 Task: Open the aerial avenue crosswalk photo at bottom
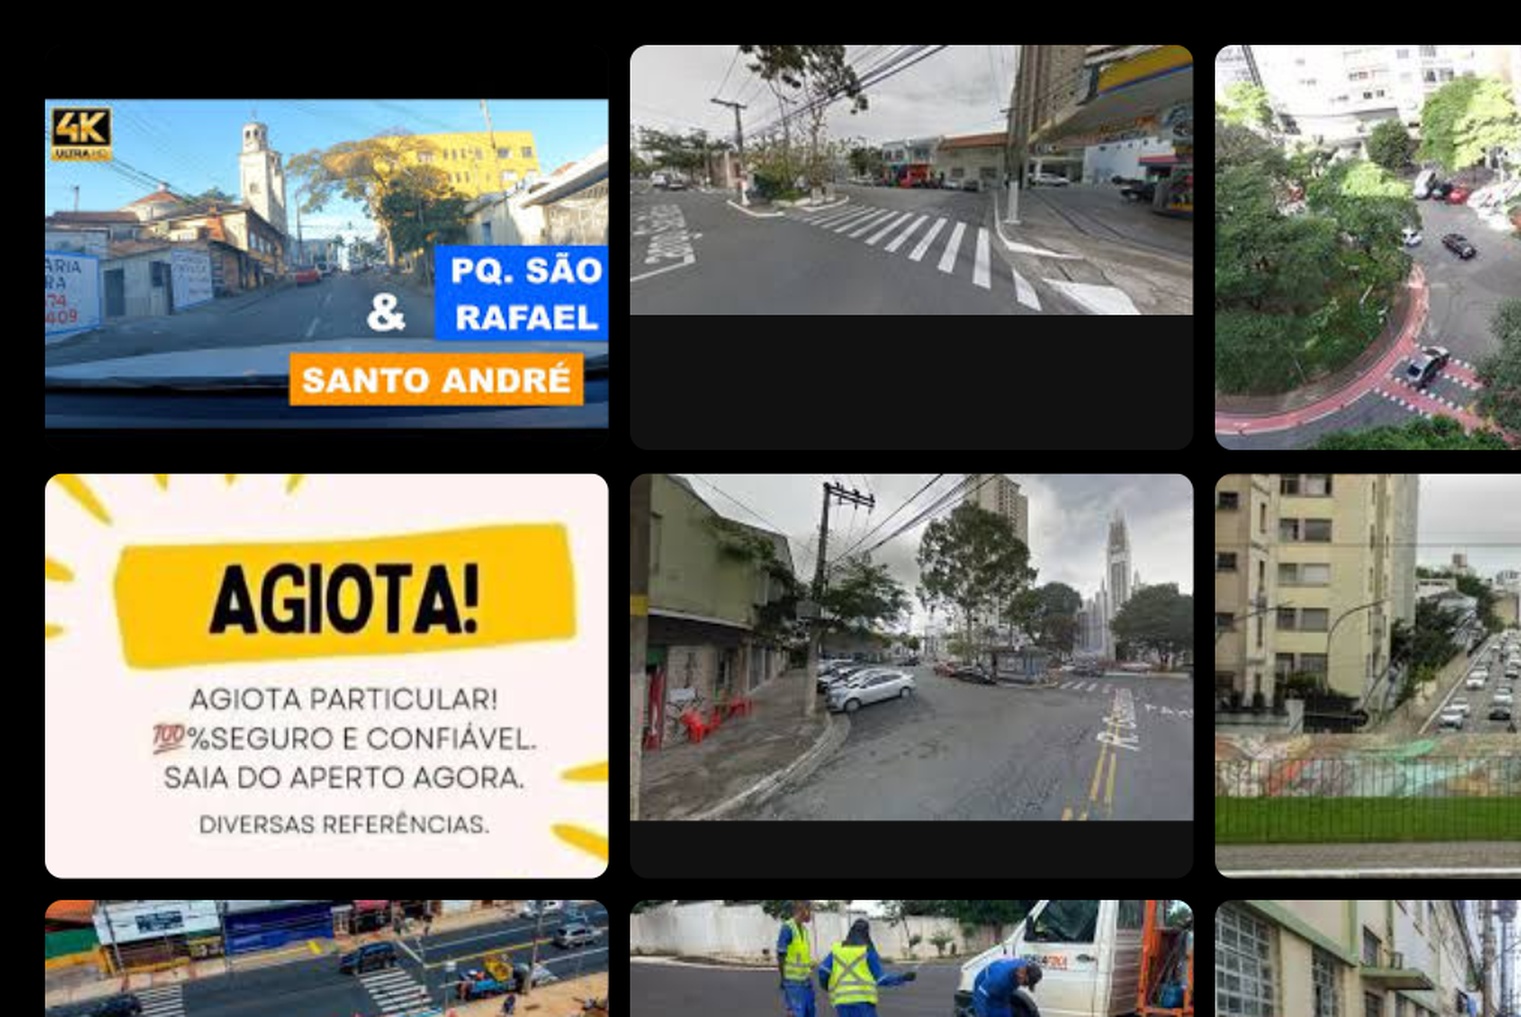(326, 958)
